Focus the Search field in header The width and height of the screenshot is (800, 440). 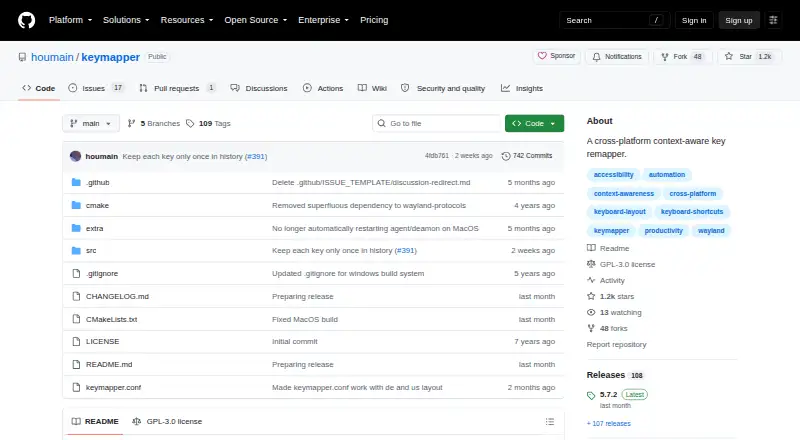click(x=614, y=20)
